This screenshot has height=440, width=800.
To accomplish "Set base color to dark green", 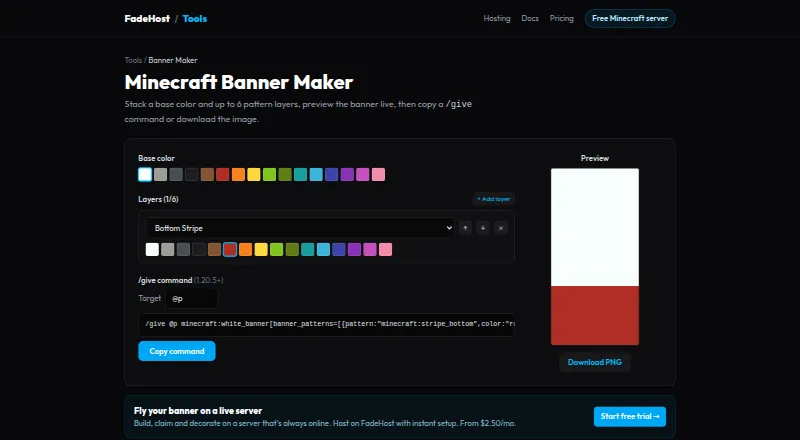I will tap(285, 175).
